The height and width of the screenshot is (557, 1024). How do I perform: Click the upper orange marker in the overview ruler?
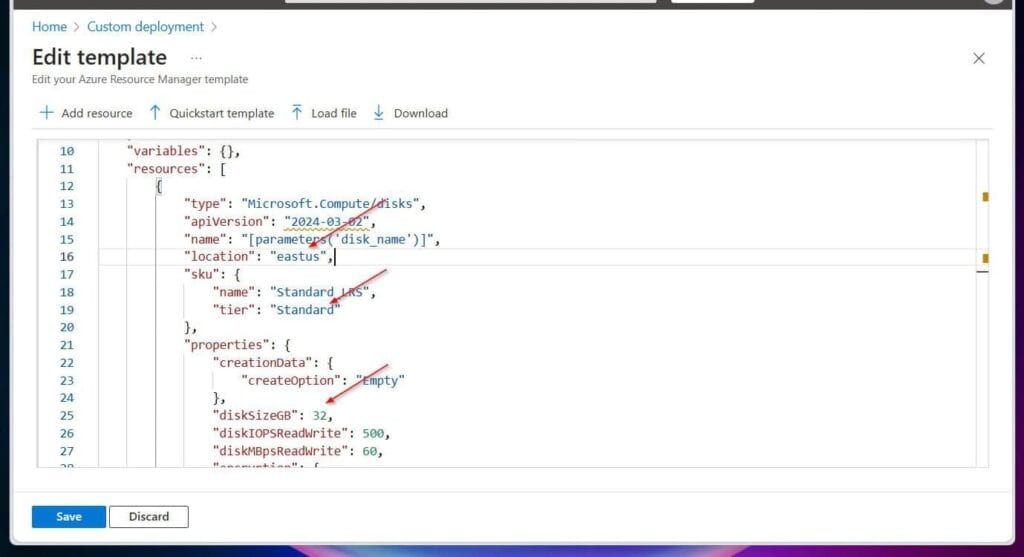tap(985, 197)
